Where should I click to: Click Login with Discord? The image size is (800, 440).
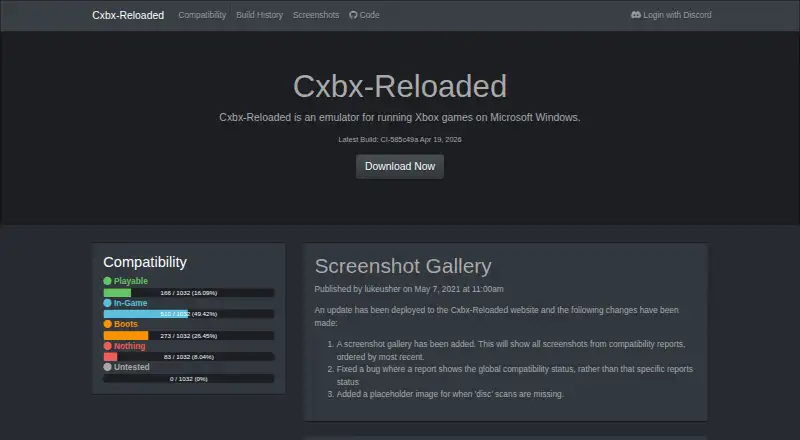pos(671,15)
